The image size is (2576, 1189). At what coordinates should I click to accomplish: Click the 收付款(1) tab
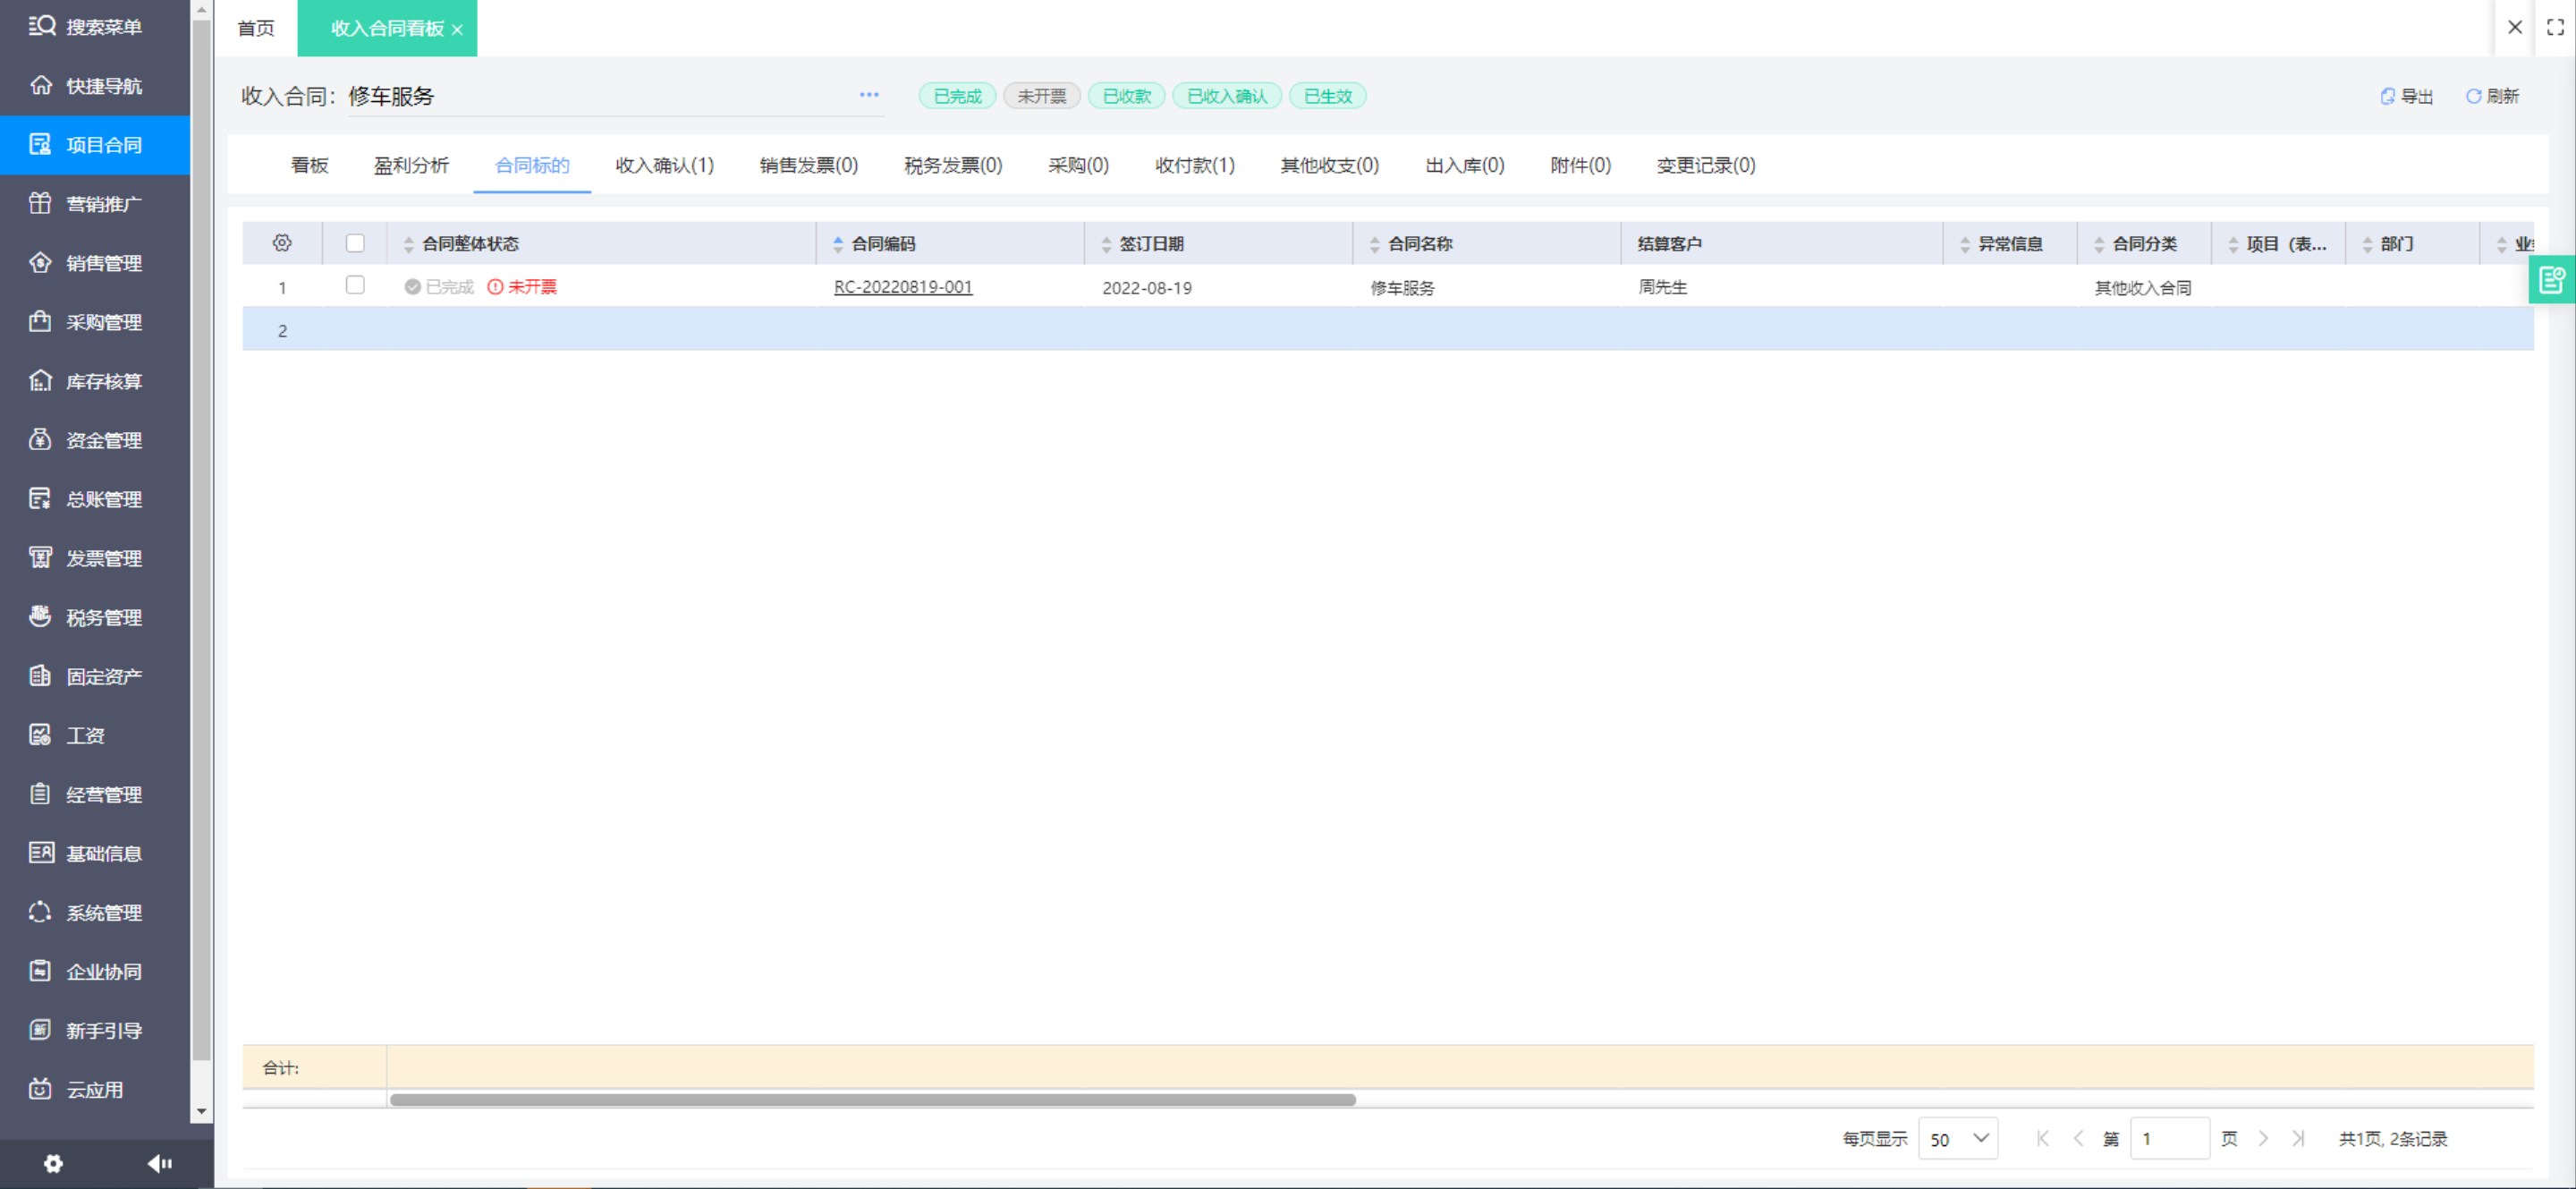point(1194,165)
